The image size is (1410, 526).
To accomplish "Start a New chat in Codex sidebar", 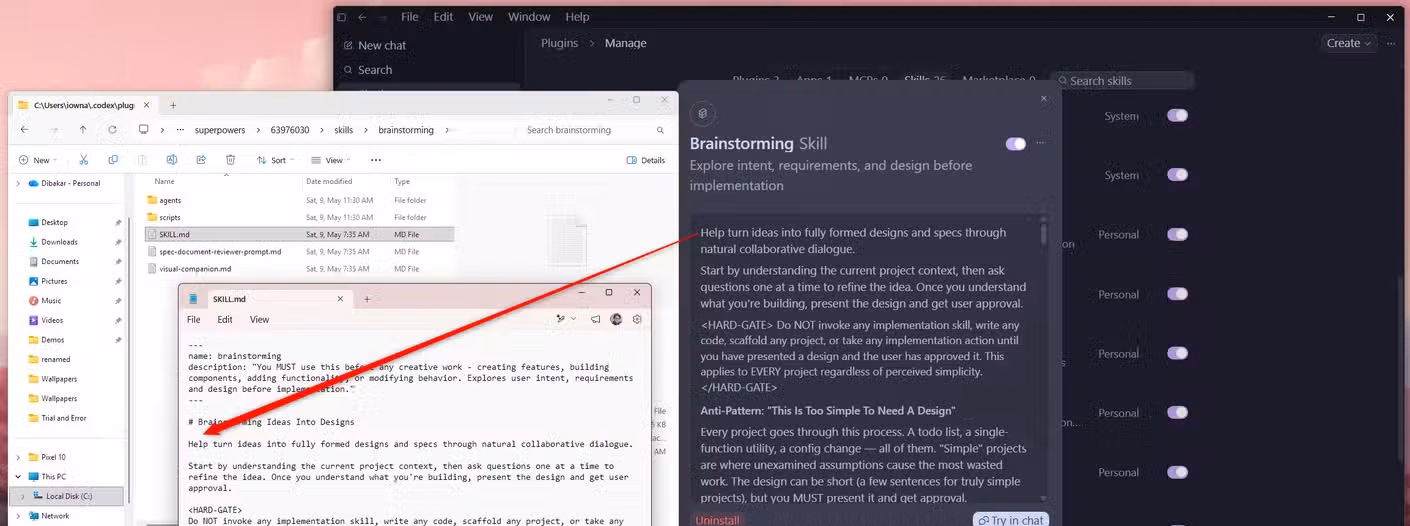I will click(x=373, y=45).
